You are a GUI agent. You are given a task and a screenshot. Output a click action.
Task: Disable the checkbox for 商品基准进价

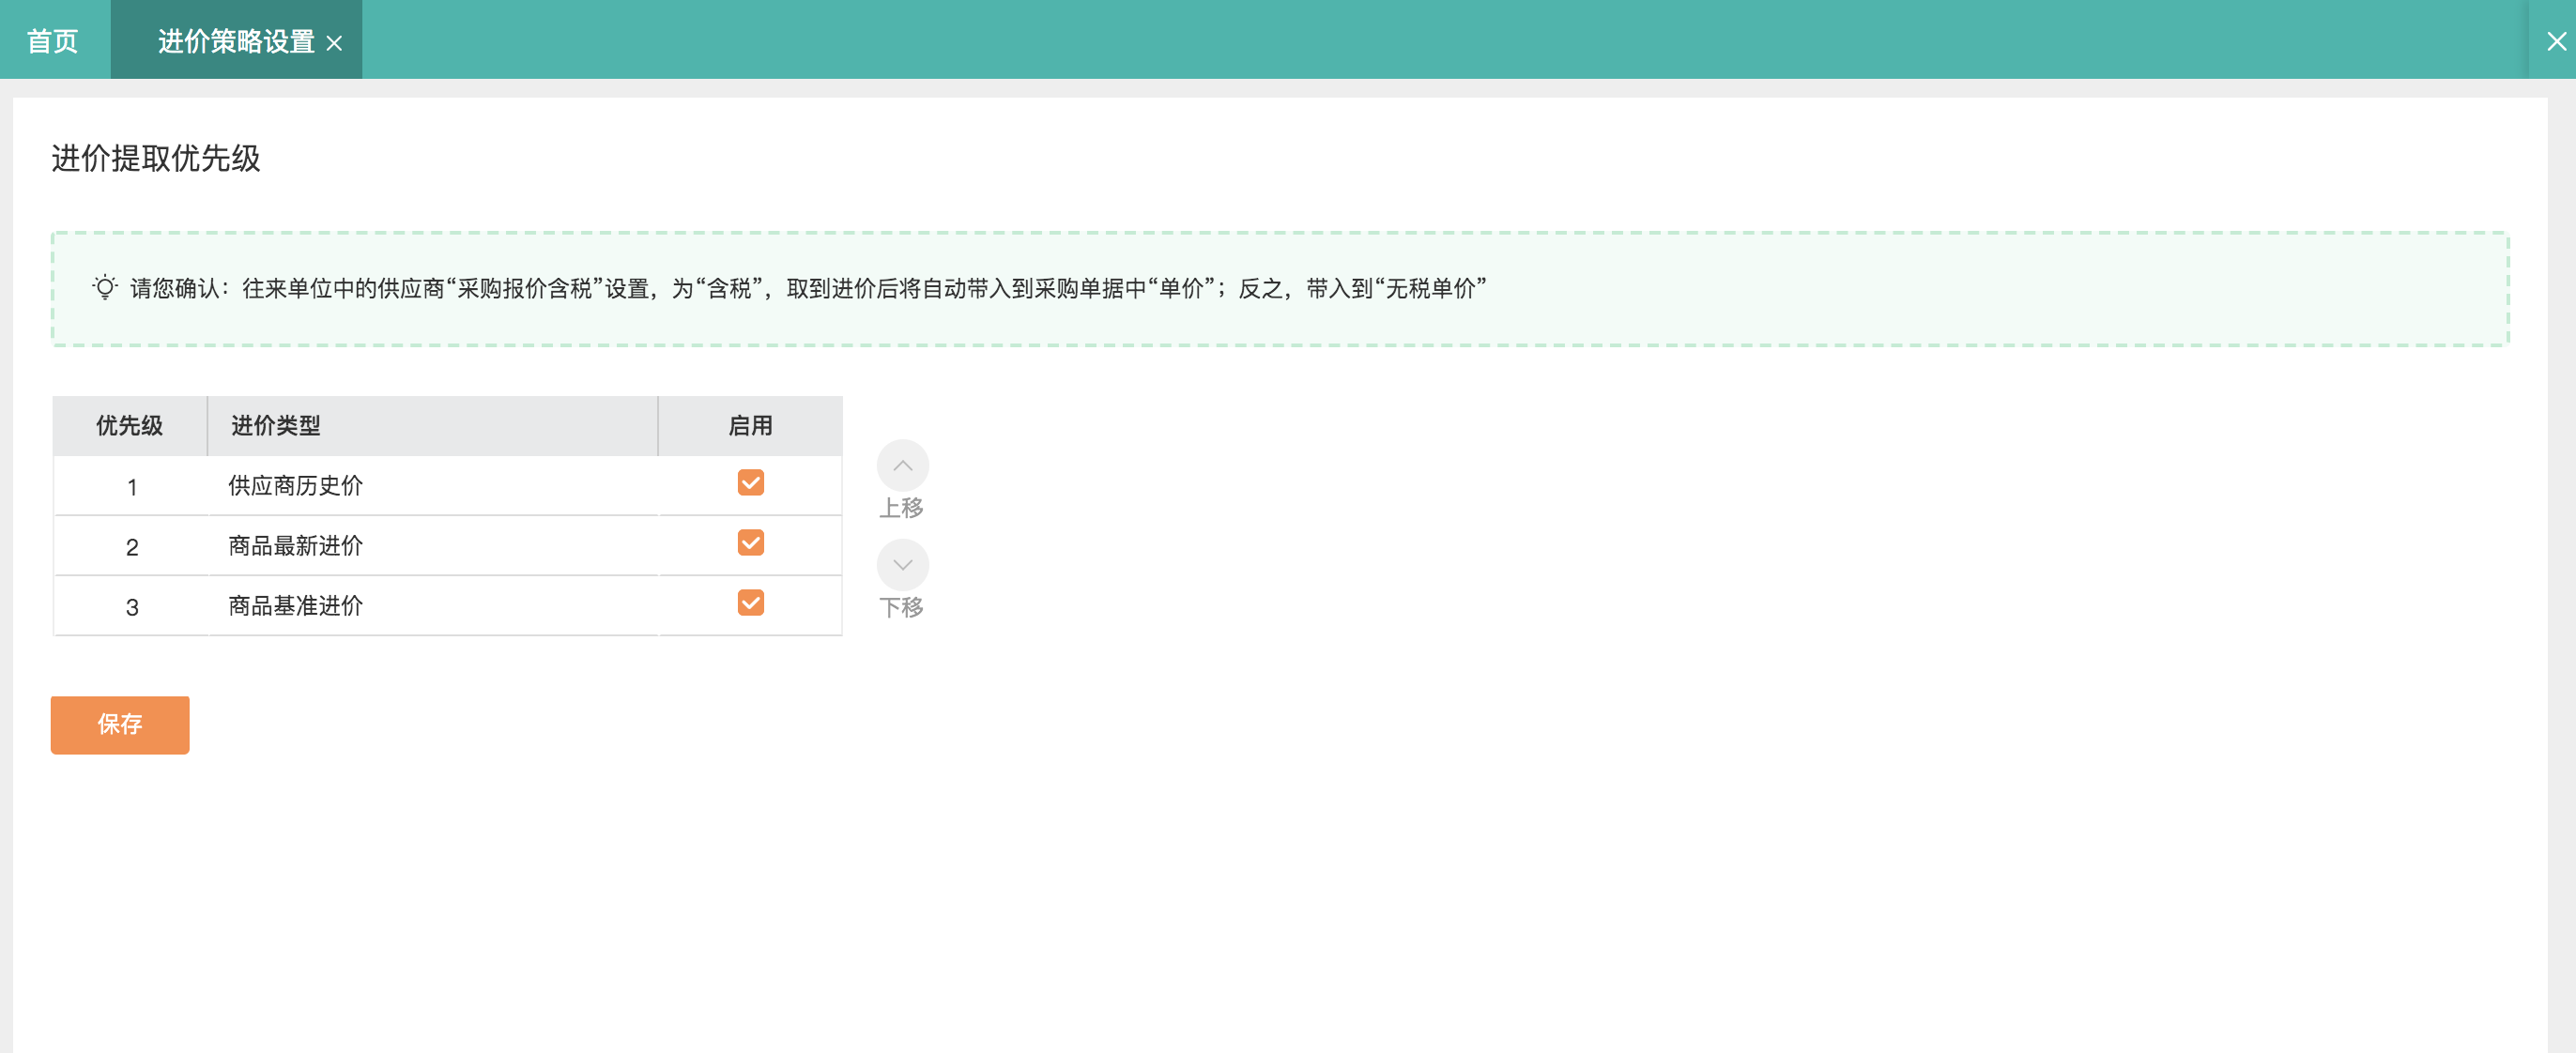749,603
